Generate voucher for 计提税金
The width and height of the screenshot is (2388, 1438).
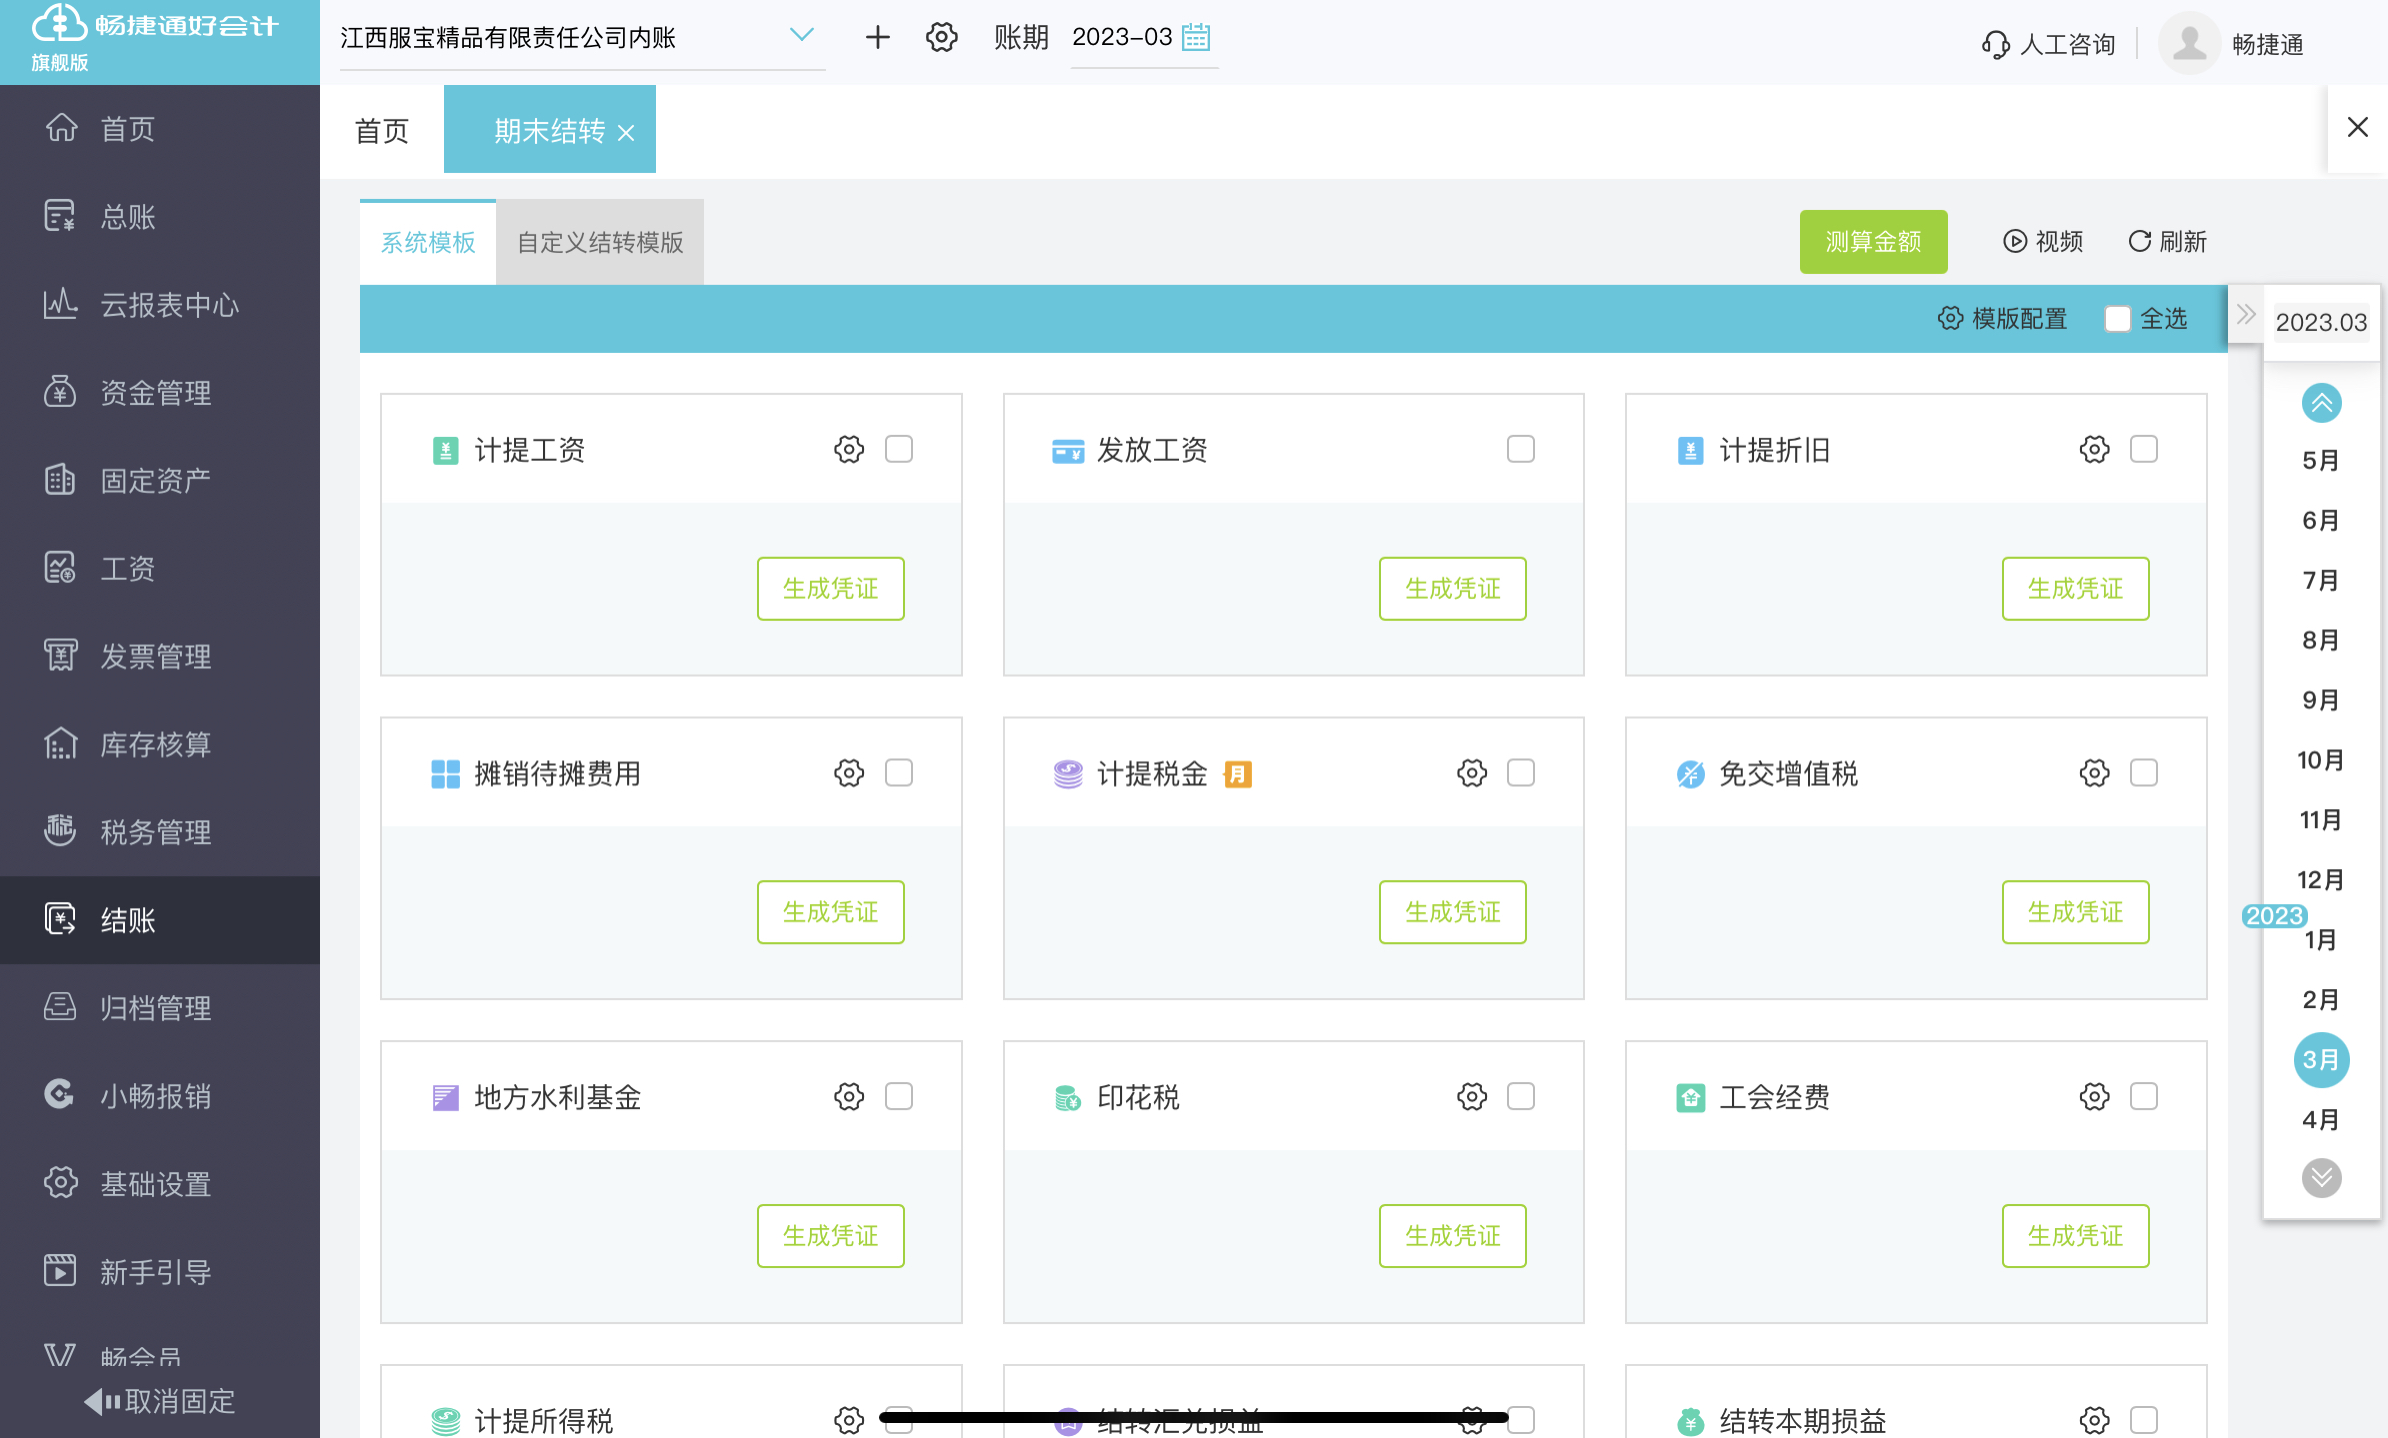tap(1455, 911)
